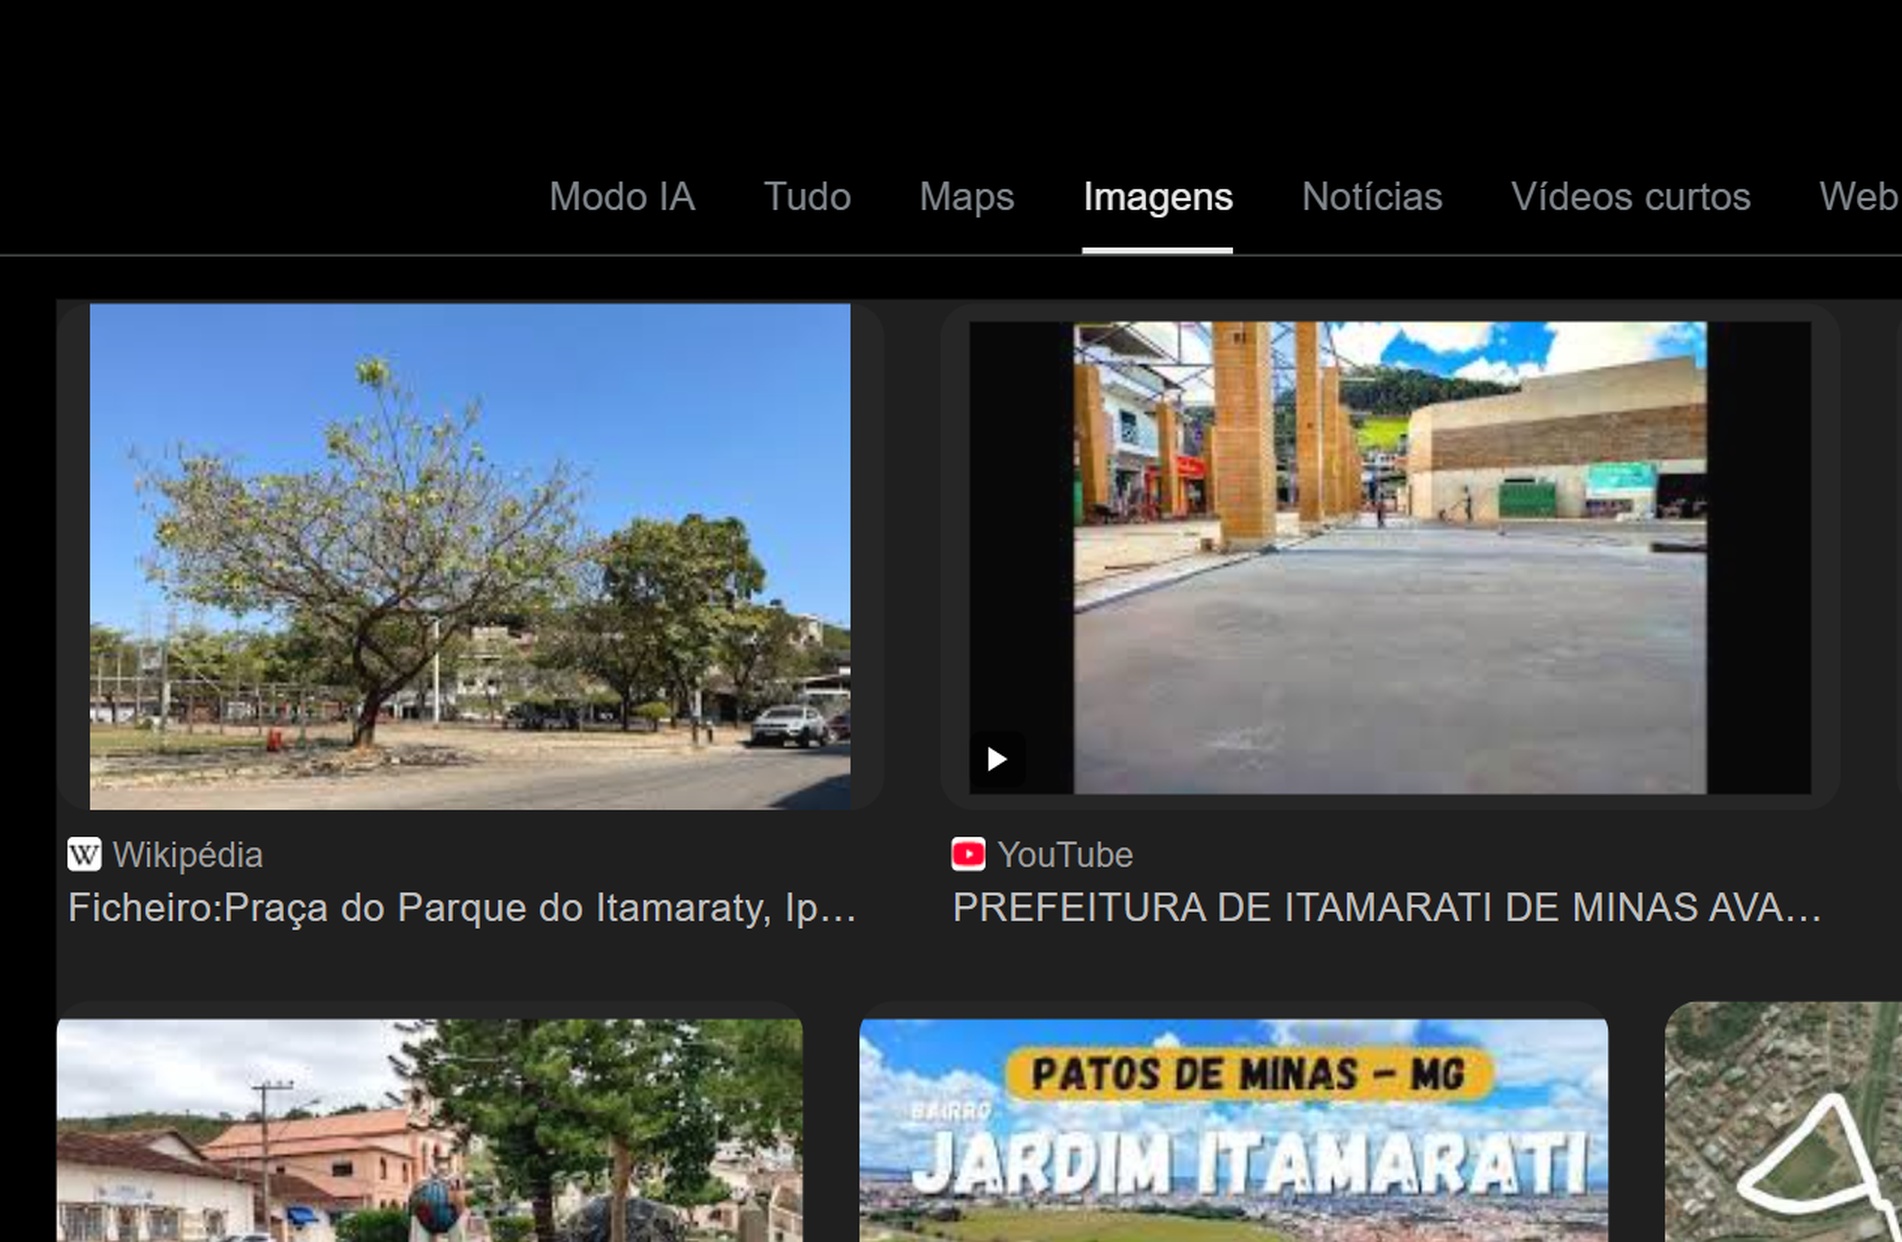1902x1242 pixels.
Task: Click the Wikipédia favicon icon
Action: 84,855
